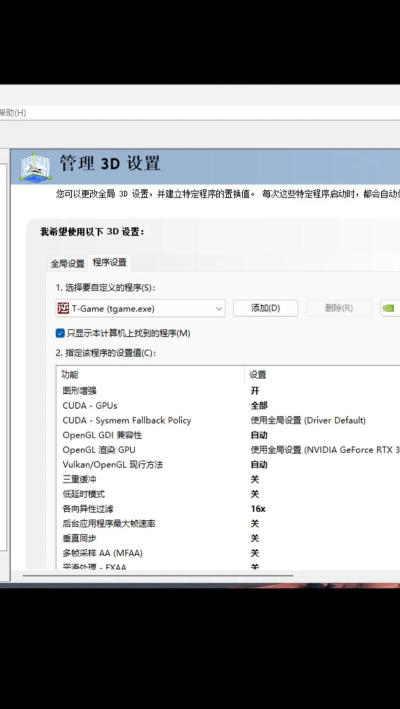Open the T-Game (tgame.exe) program dropdown
This screenshot has width=400, height=709.
pos(141,308)
